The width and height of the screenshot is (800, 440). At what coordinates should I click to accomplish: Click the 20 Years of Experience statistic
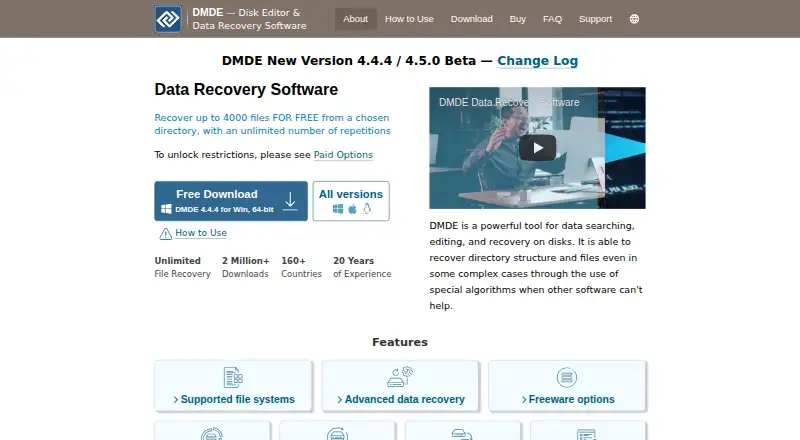pyautogui.click(x=362, y=267)
